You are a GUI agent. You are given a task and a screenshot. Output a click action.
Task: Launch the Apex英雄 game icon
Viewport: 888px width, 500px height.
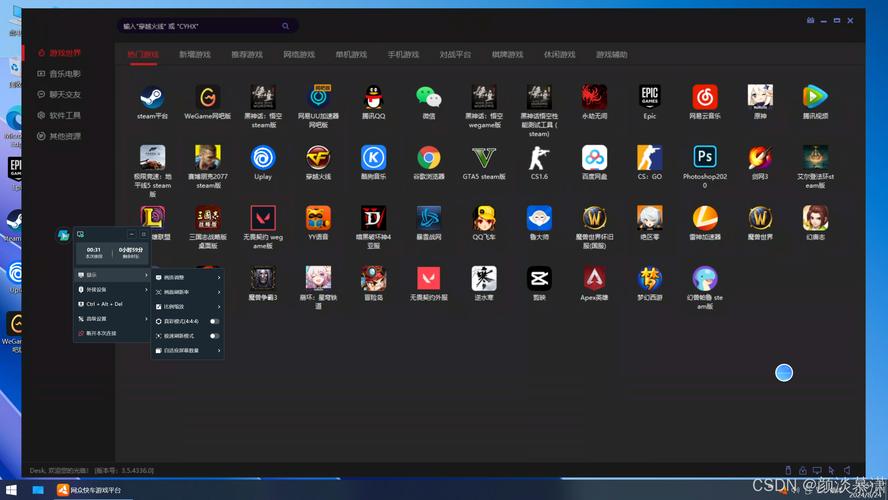[595, 278]
